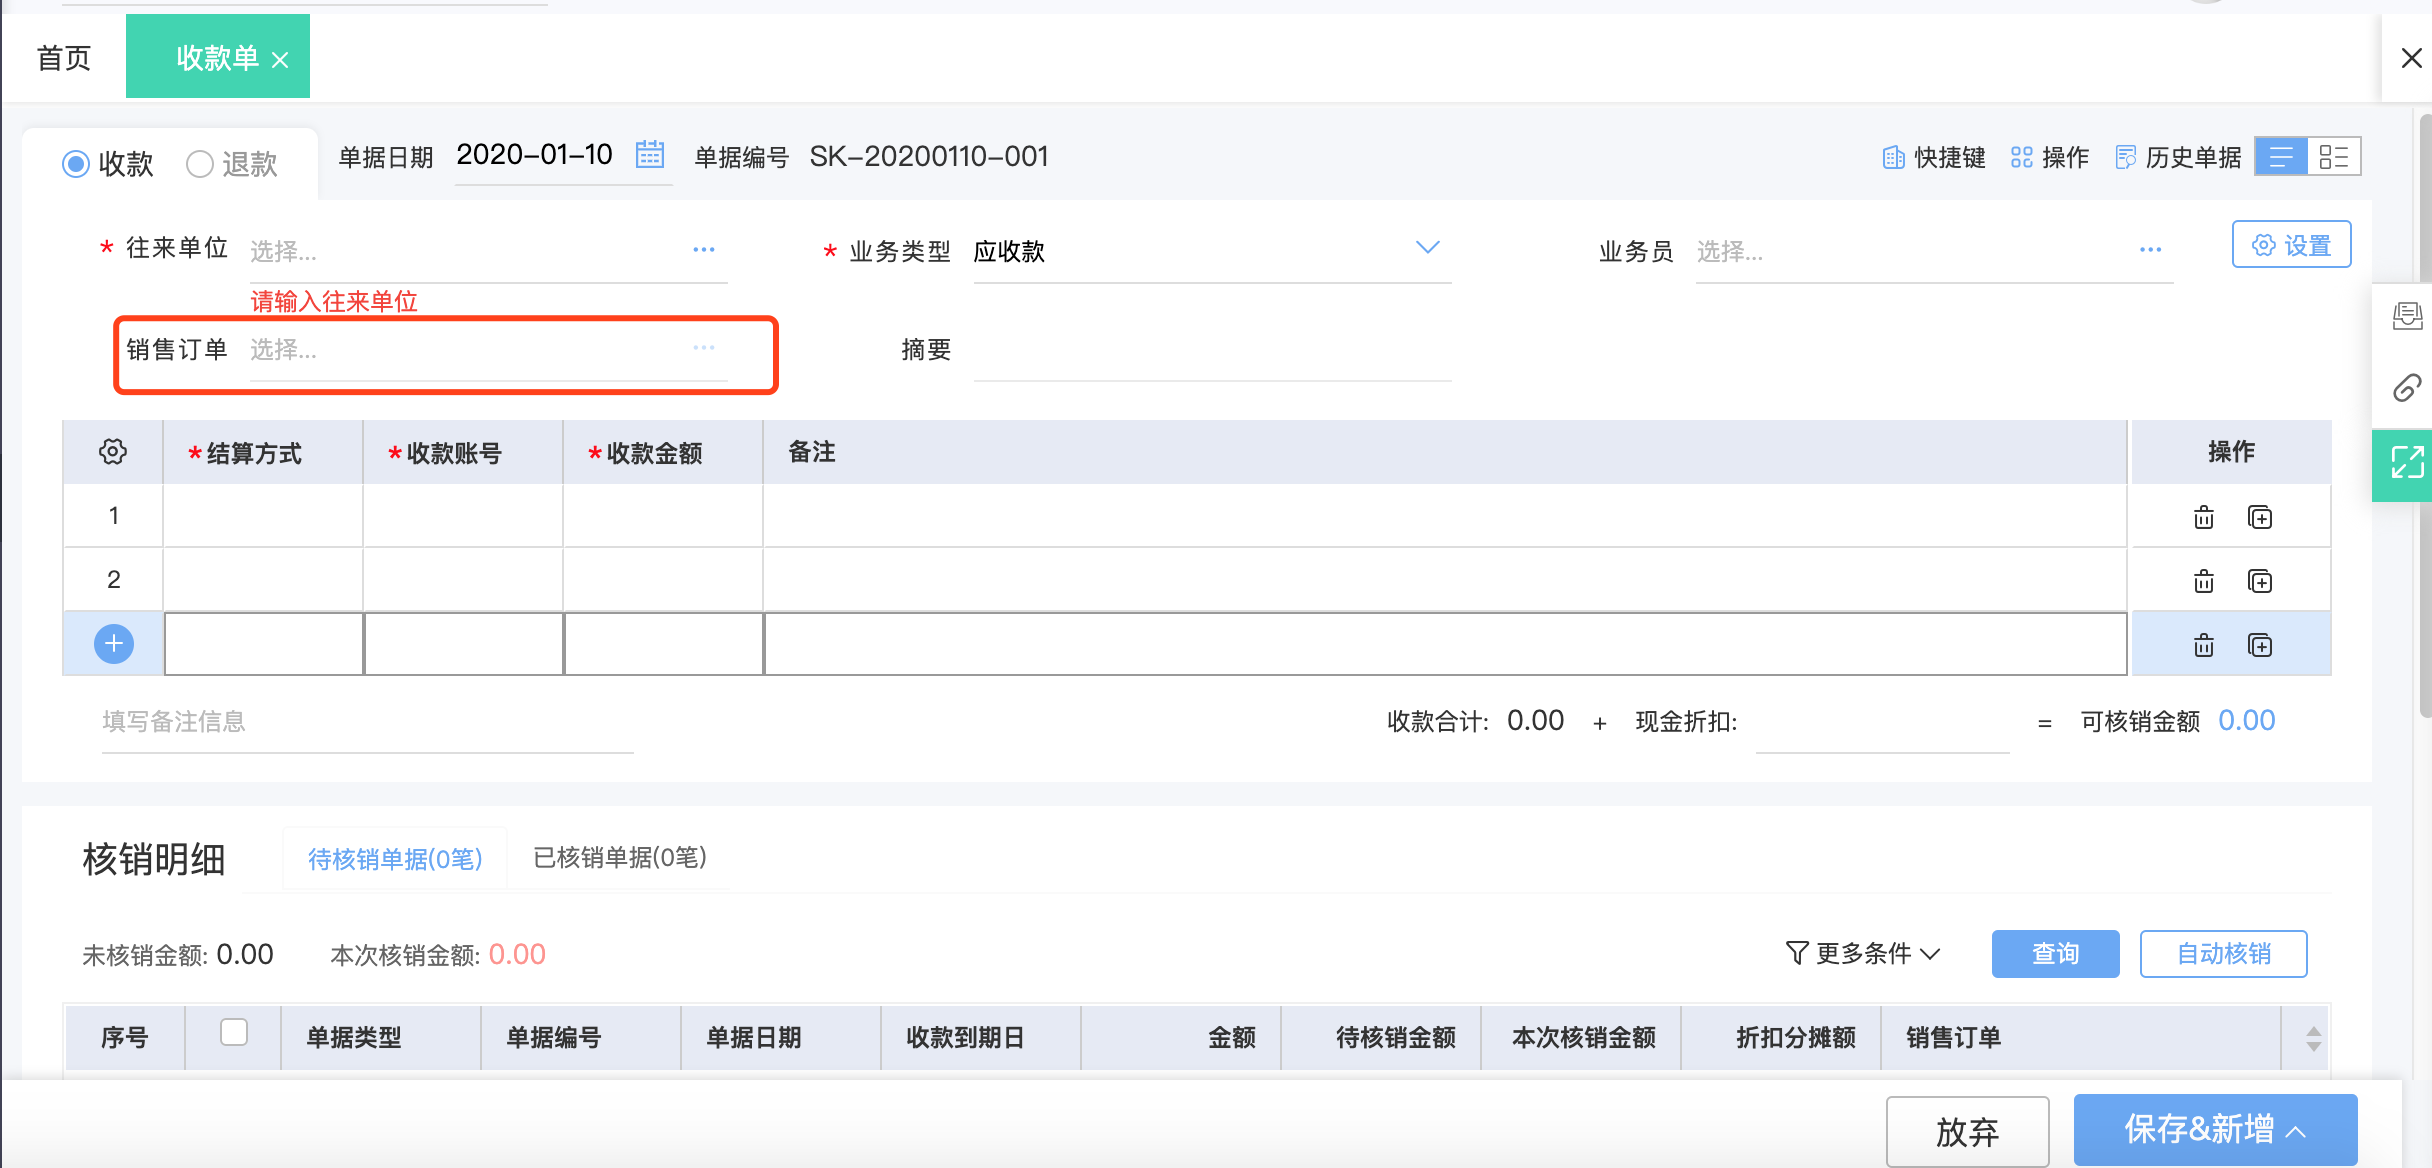Click the copy icon in row 2

point(2260,580)
